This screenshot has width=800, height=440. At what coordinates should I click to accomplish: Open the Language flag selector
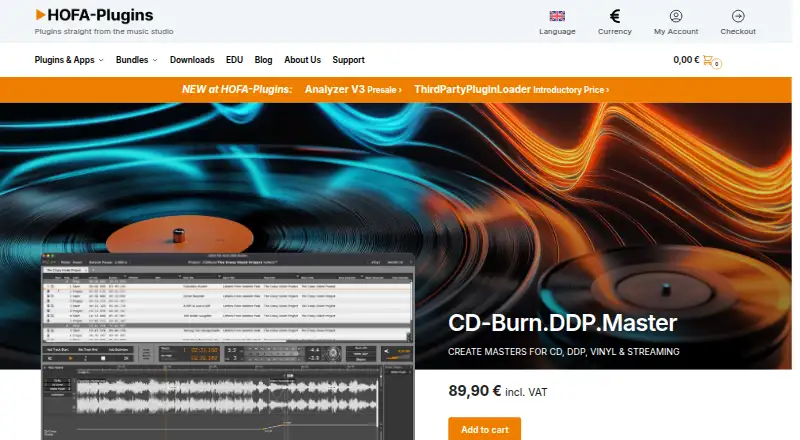(x=557, y=16)
